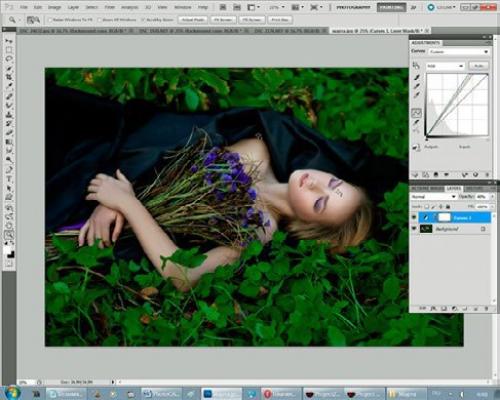Viewport: 500px width, 400px height.
Task: Select the Move tool
Action: (9, 41)
